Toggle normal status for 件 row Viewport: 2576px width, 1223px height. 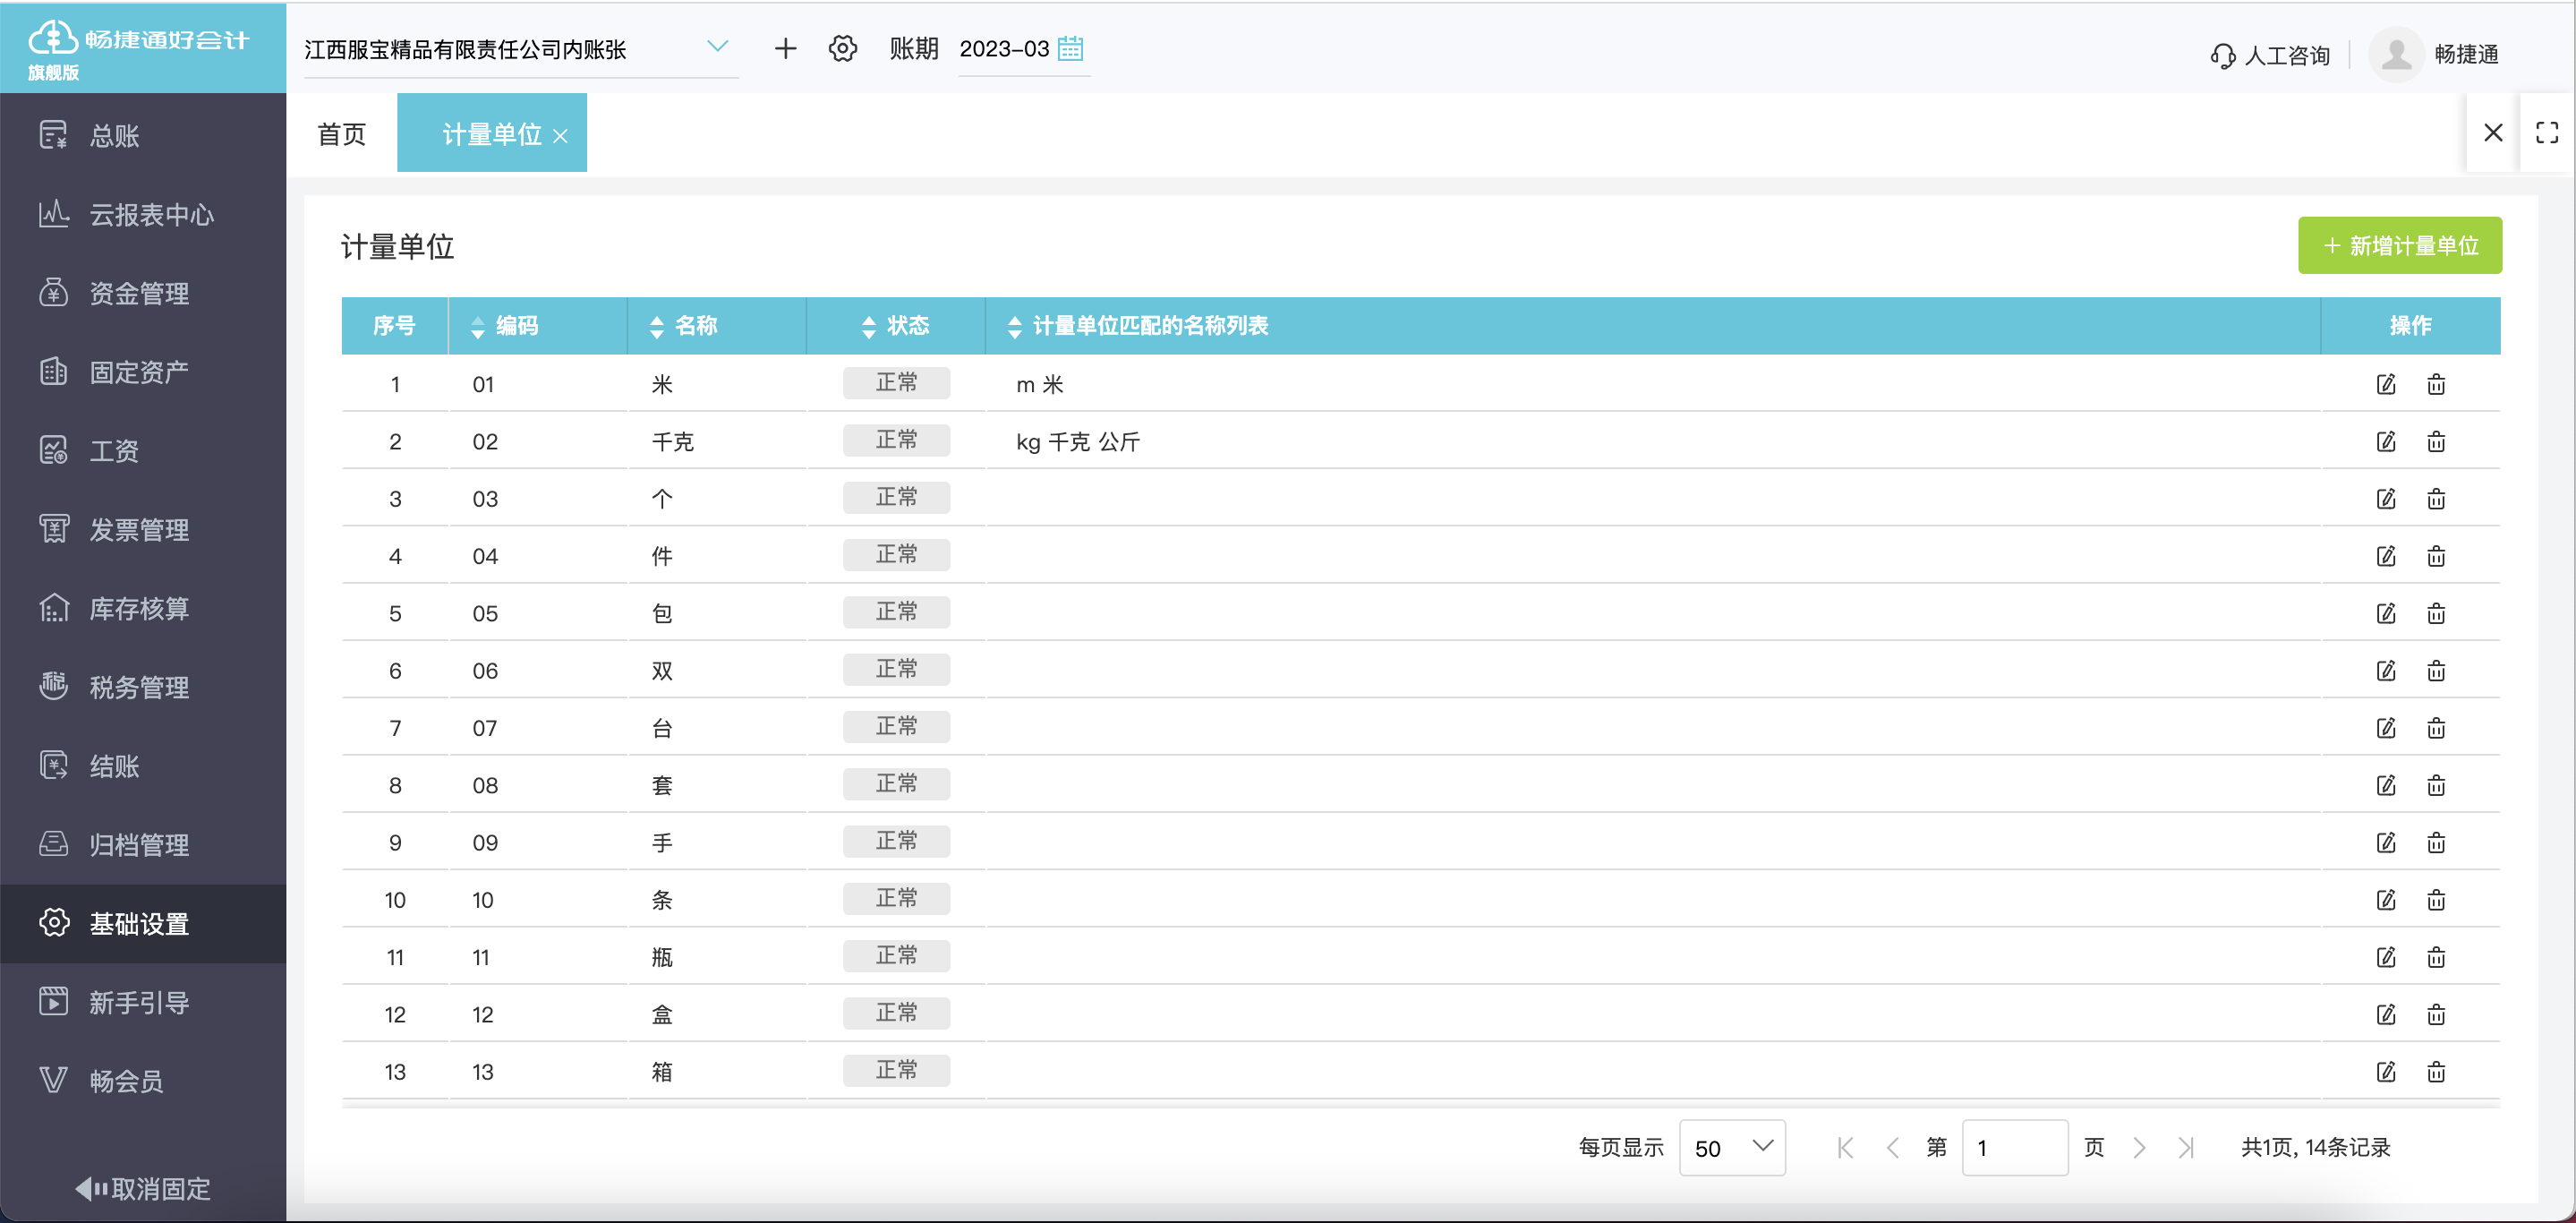pyautogui.click(x=900, y=556)
